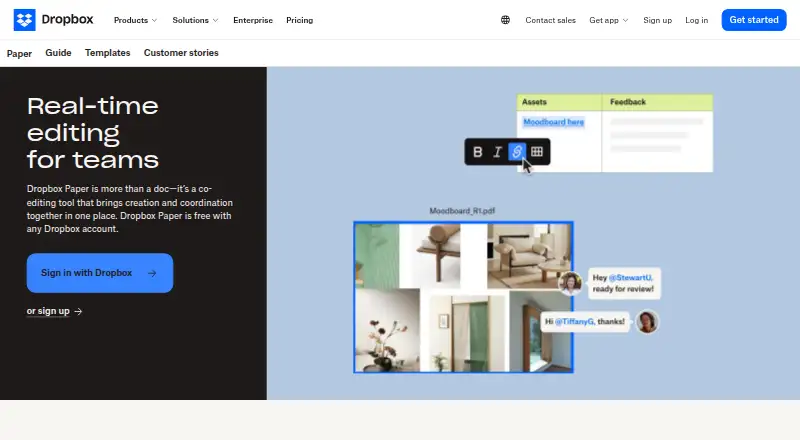This screenshot has width=800, height=440.
Task: Open the Guide tab
Action: (58, 53)
